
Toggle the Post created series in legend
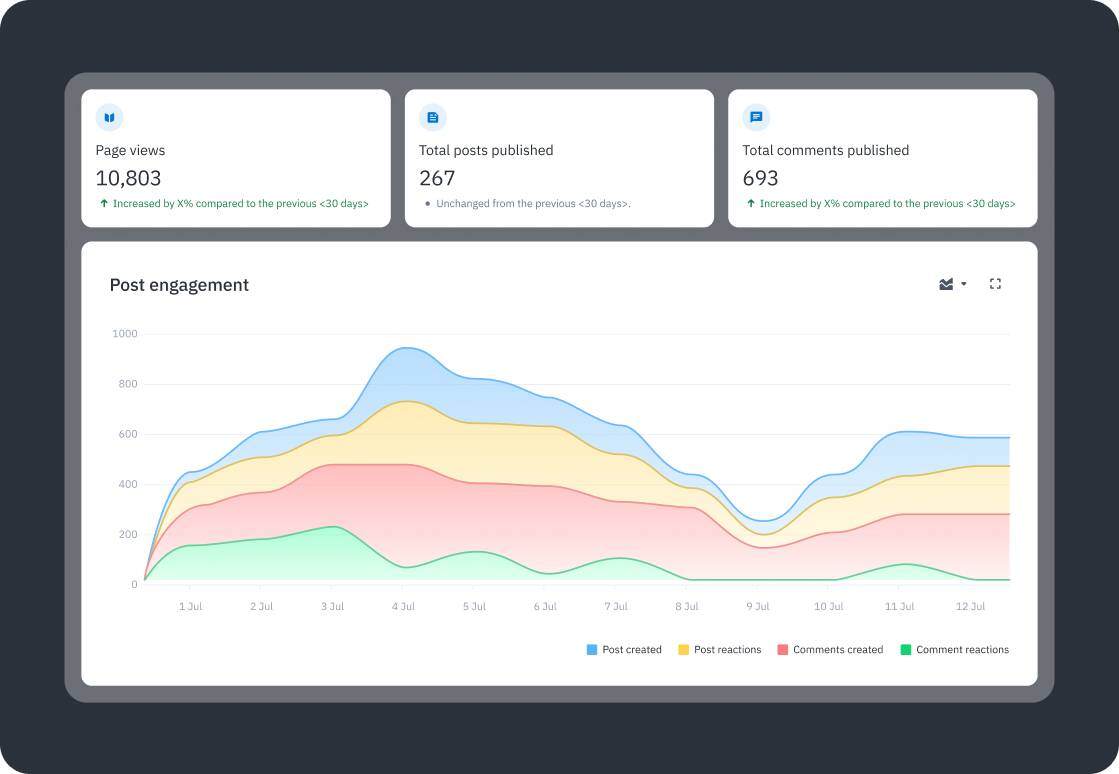click(x=624, y=650)
